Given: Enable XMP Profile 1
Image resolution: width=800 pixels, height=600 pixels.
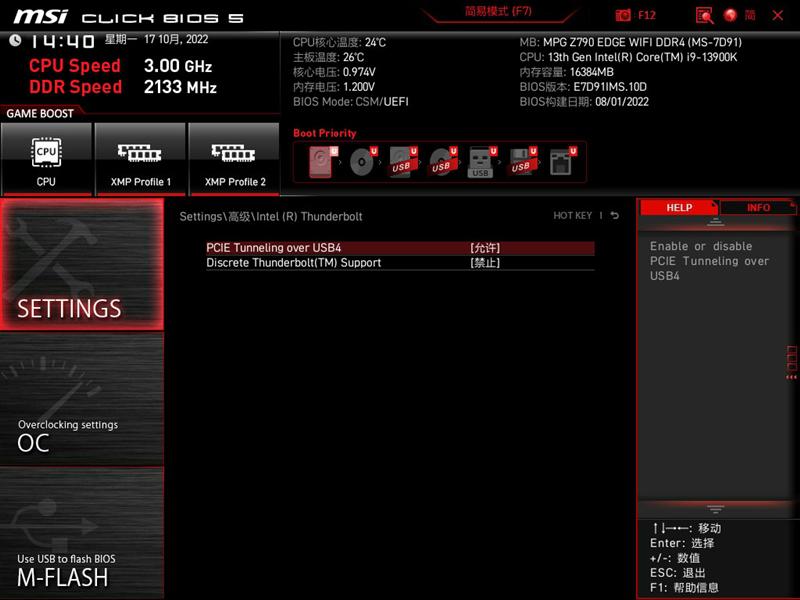Looking at the screenshot, I should pos(140,159).
